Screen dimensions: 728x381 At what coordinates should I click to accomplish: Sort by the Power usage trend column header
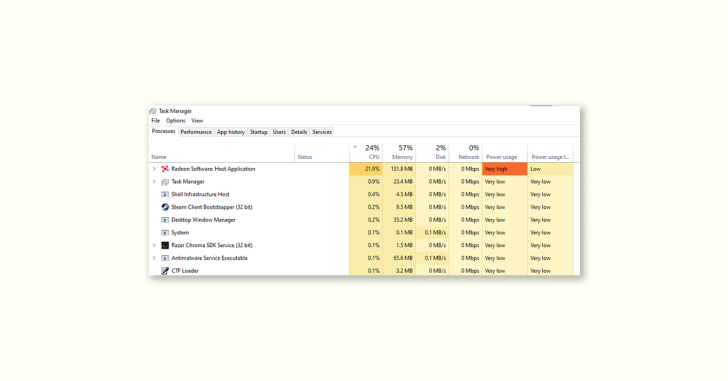pyautogui.click(x=551, y=153)
